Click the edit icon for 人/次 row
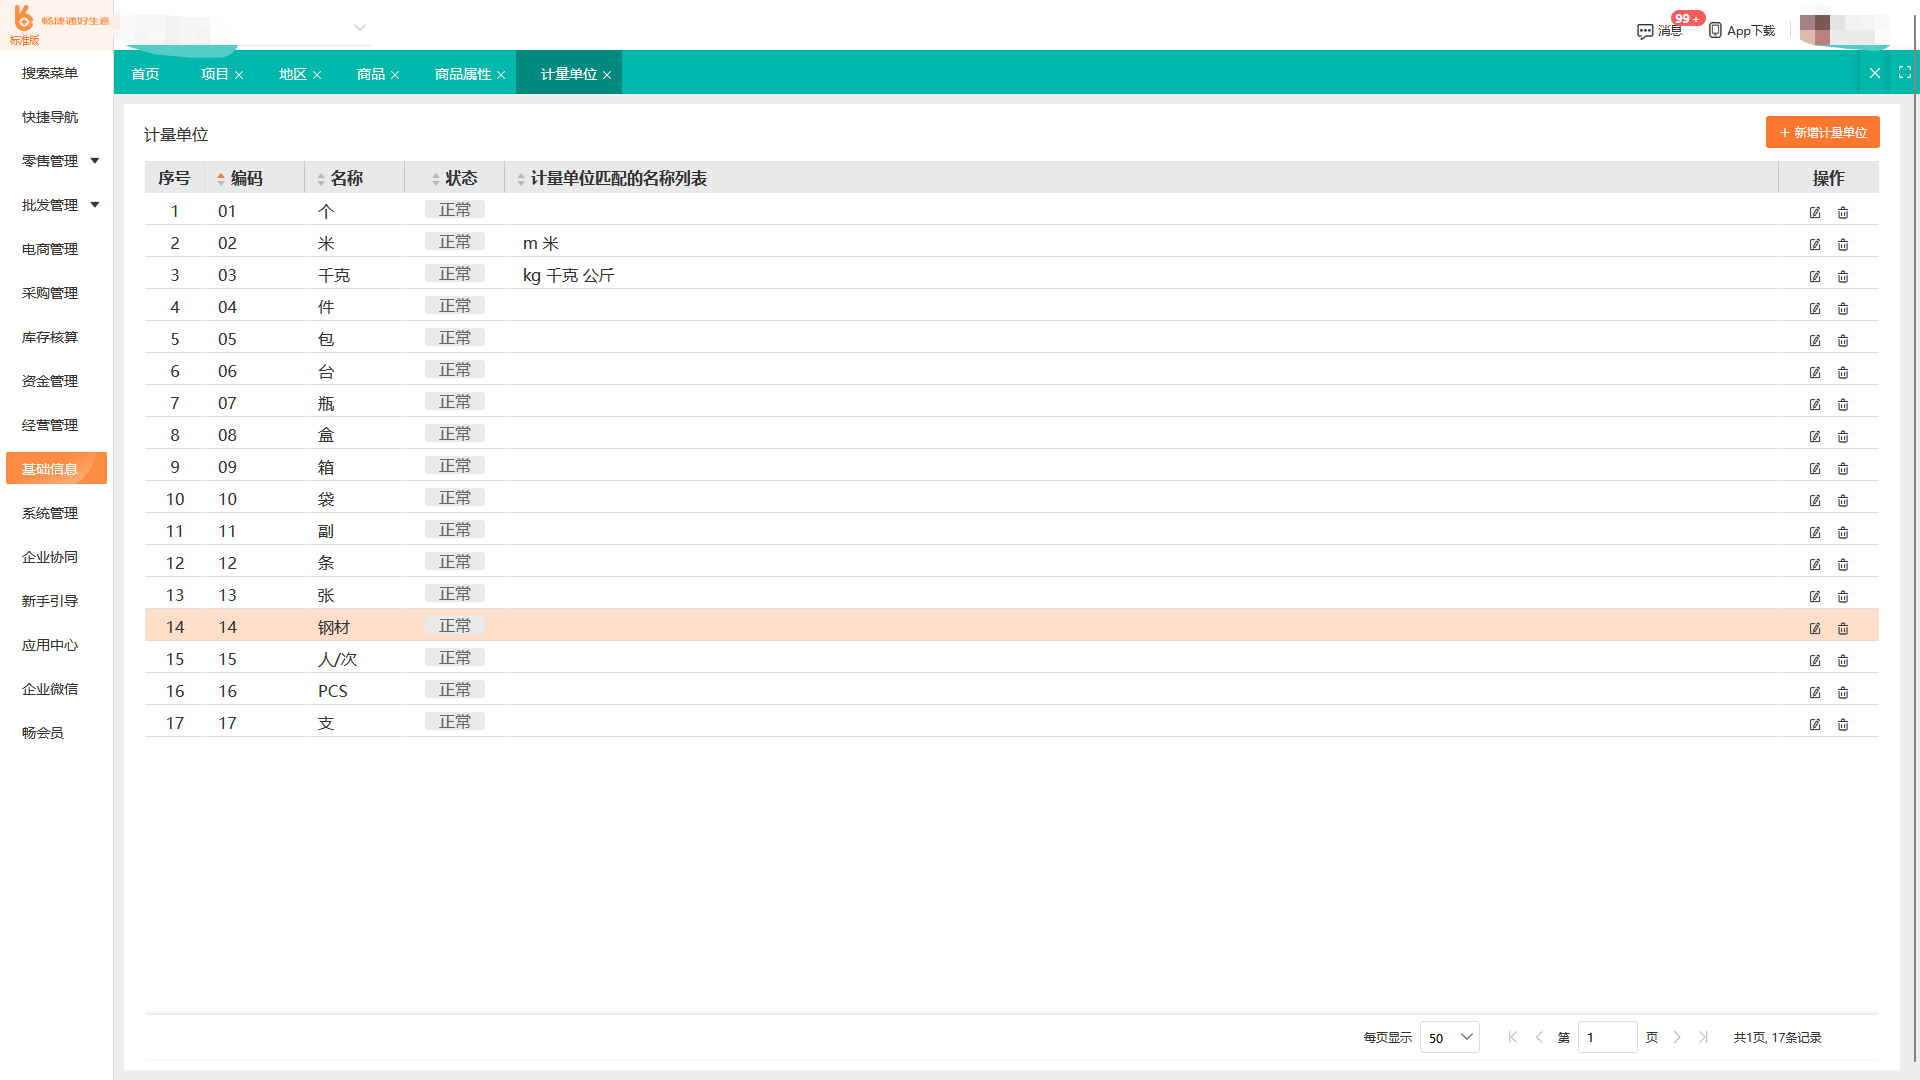The width and height of the screenshot is (1920, 1080). (1815, 659)
